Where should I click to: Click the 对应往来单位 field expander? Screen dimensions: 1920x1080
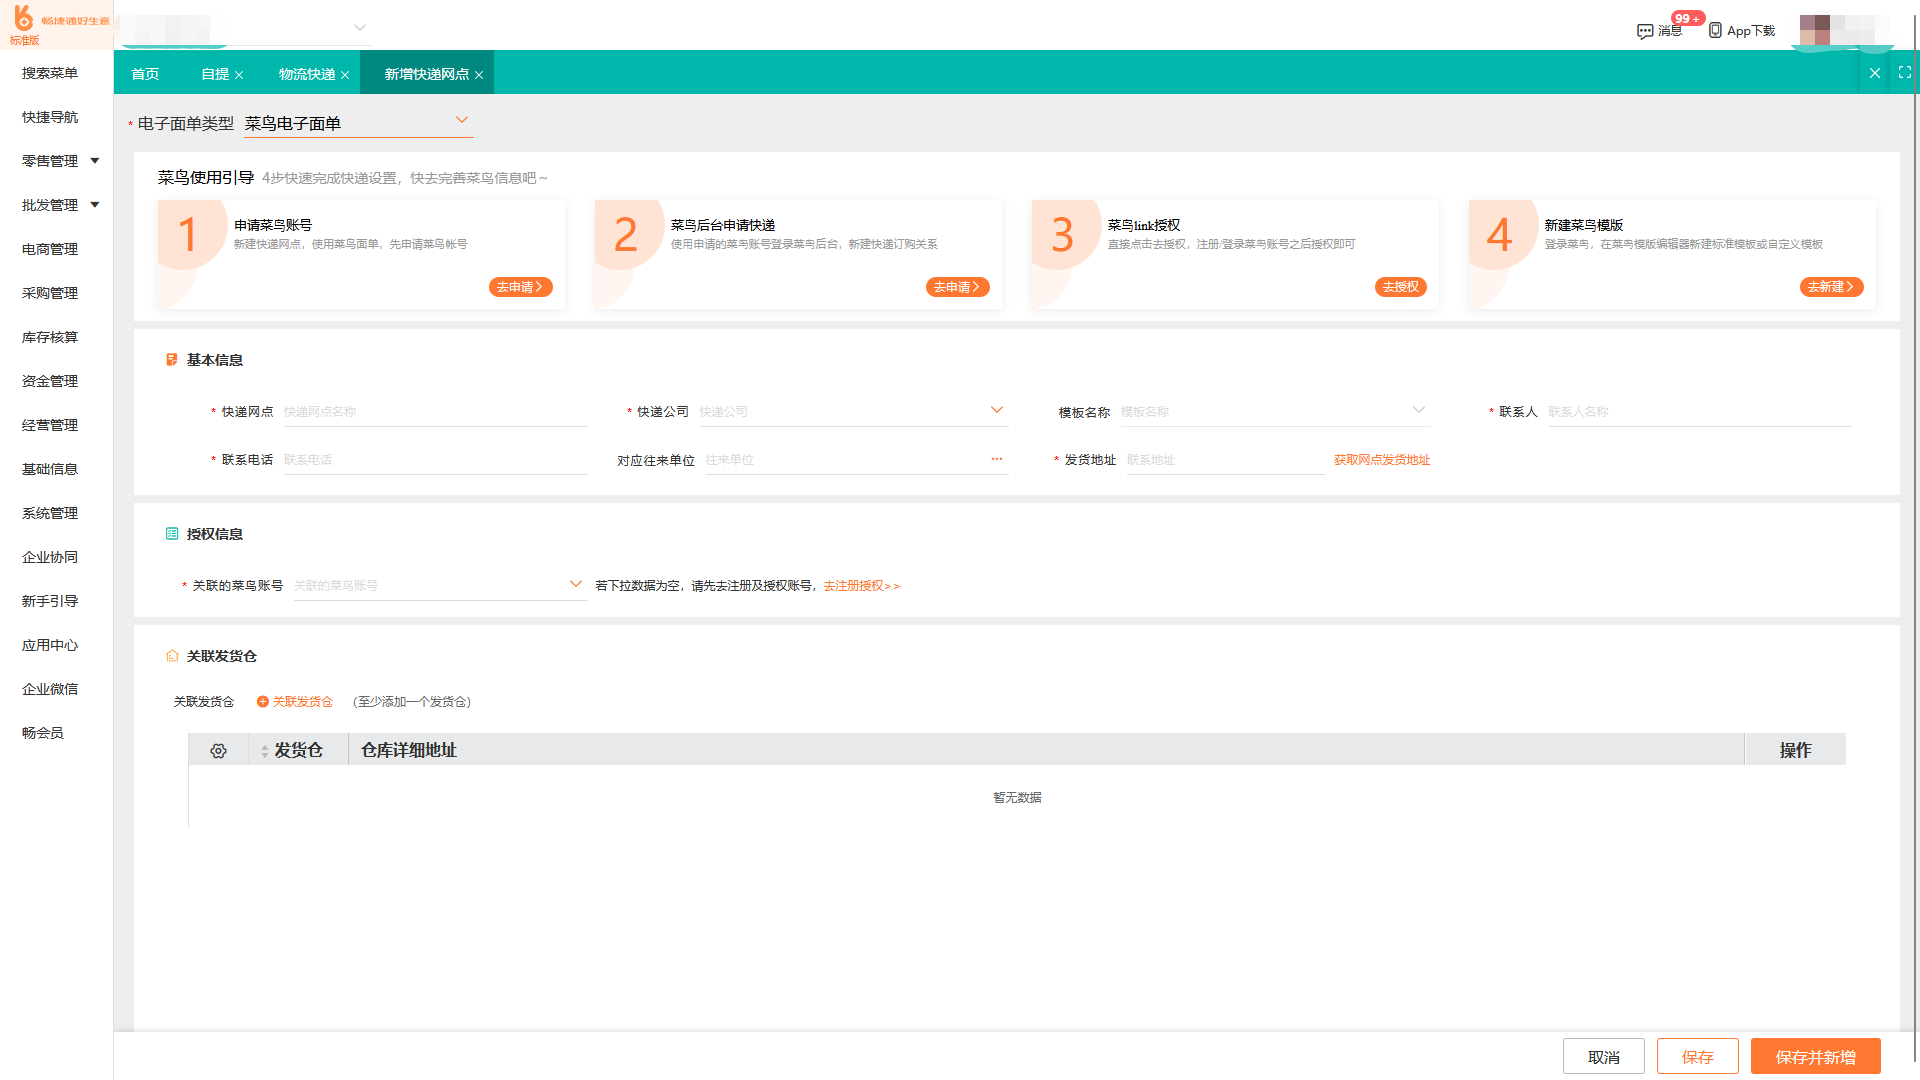tap(998, 459)
